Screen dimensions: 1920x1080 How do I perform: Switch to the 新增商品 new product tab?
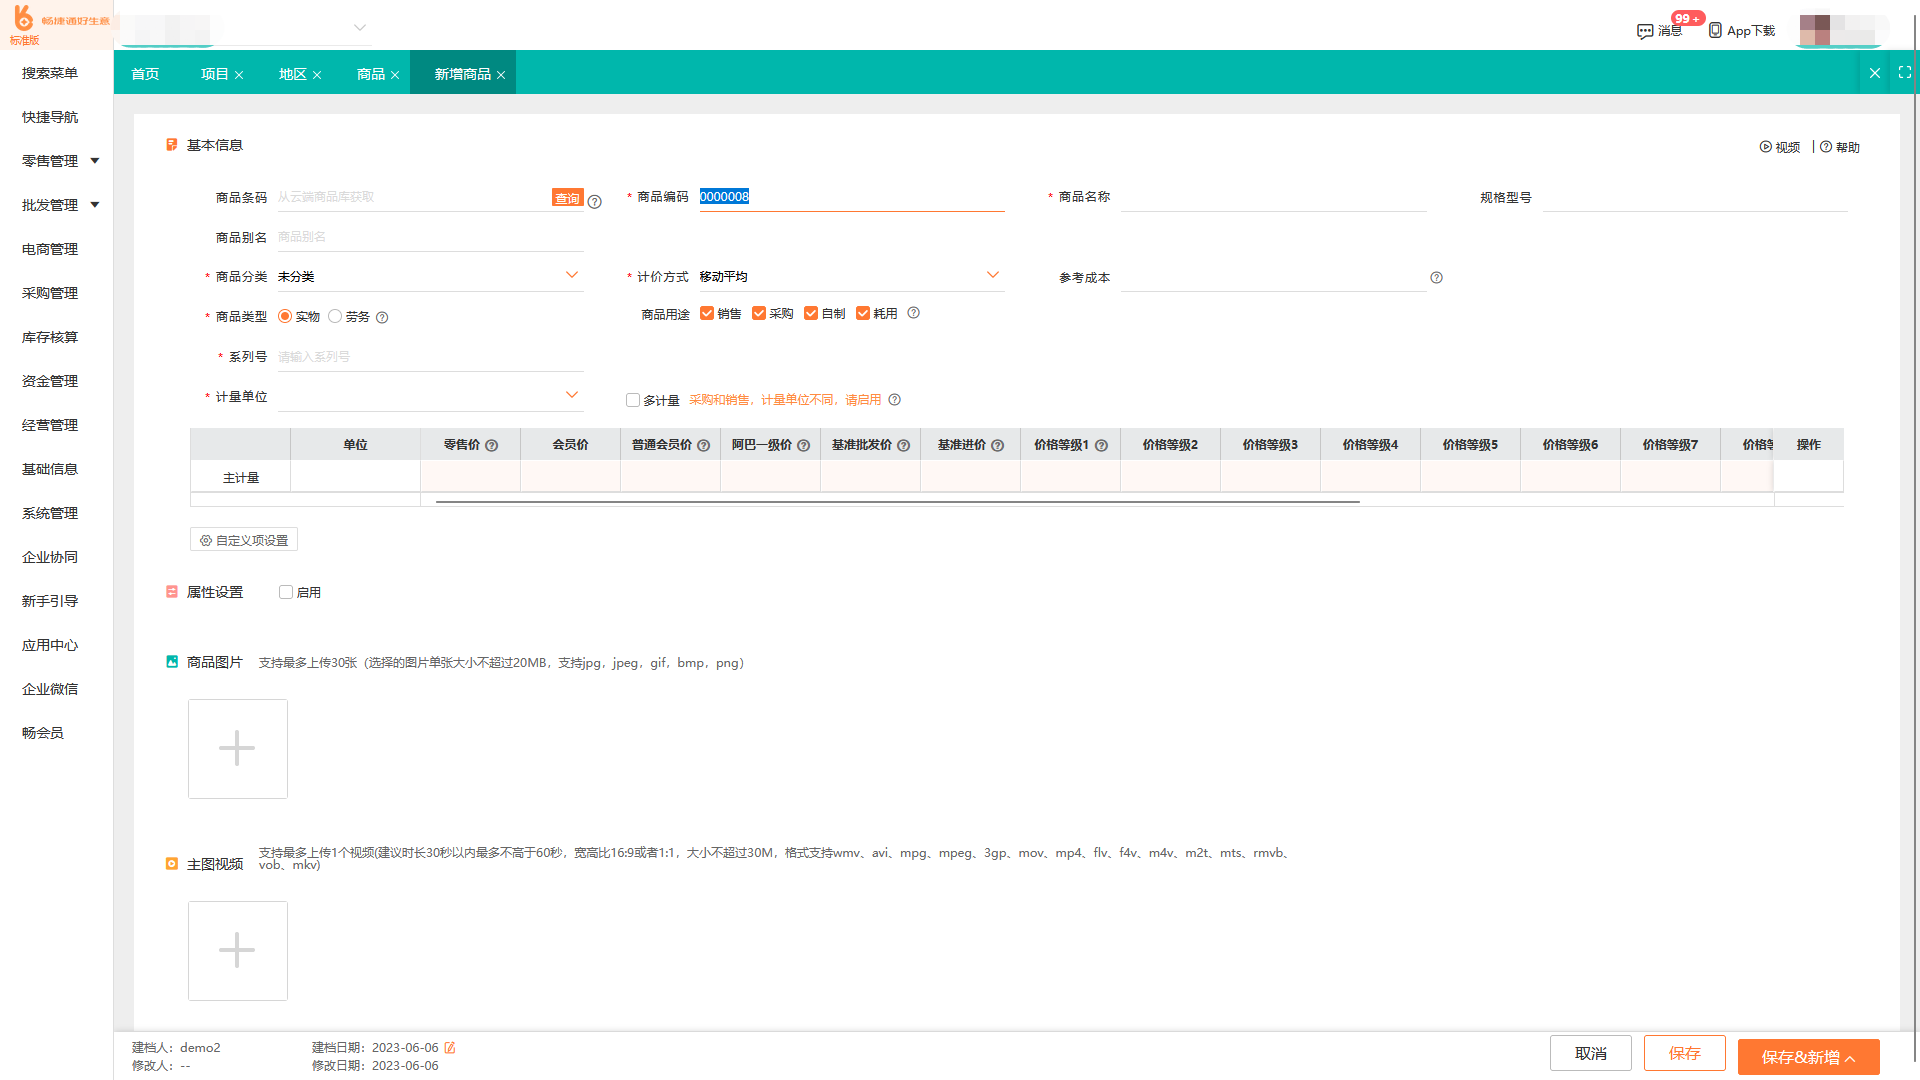[464, 74]
